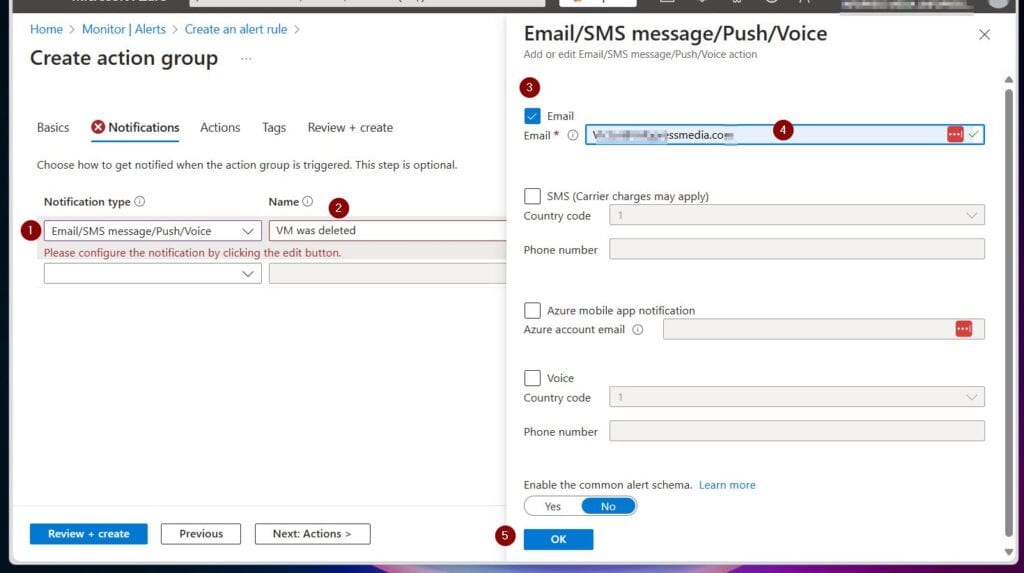Click the scrollbar down arrow in panel
This screenshot has height=573, width=1024.
(x=1009, y=552)
